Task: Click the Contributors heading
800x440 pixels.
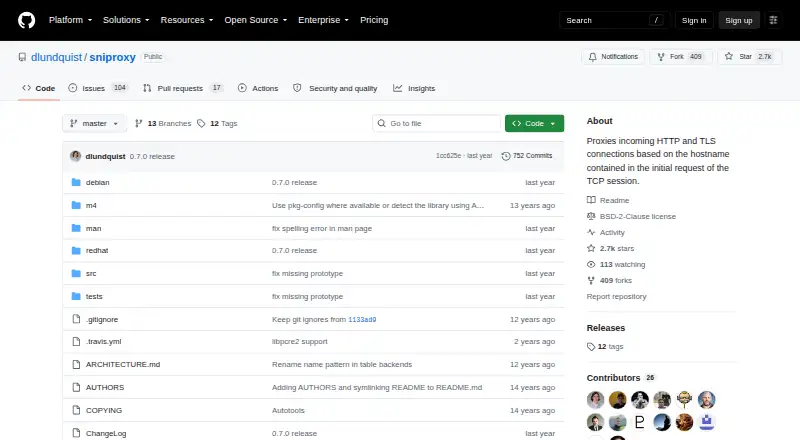Action: pyautogui.click(x=613, y=378)
